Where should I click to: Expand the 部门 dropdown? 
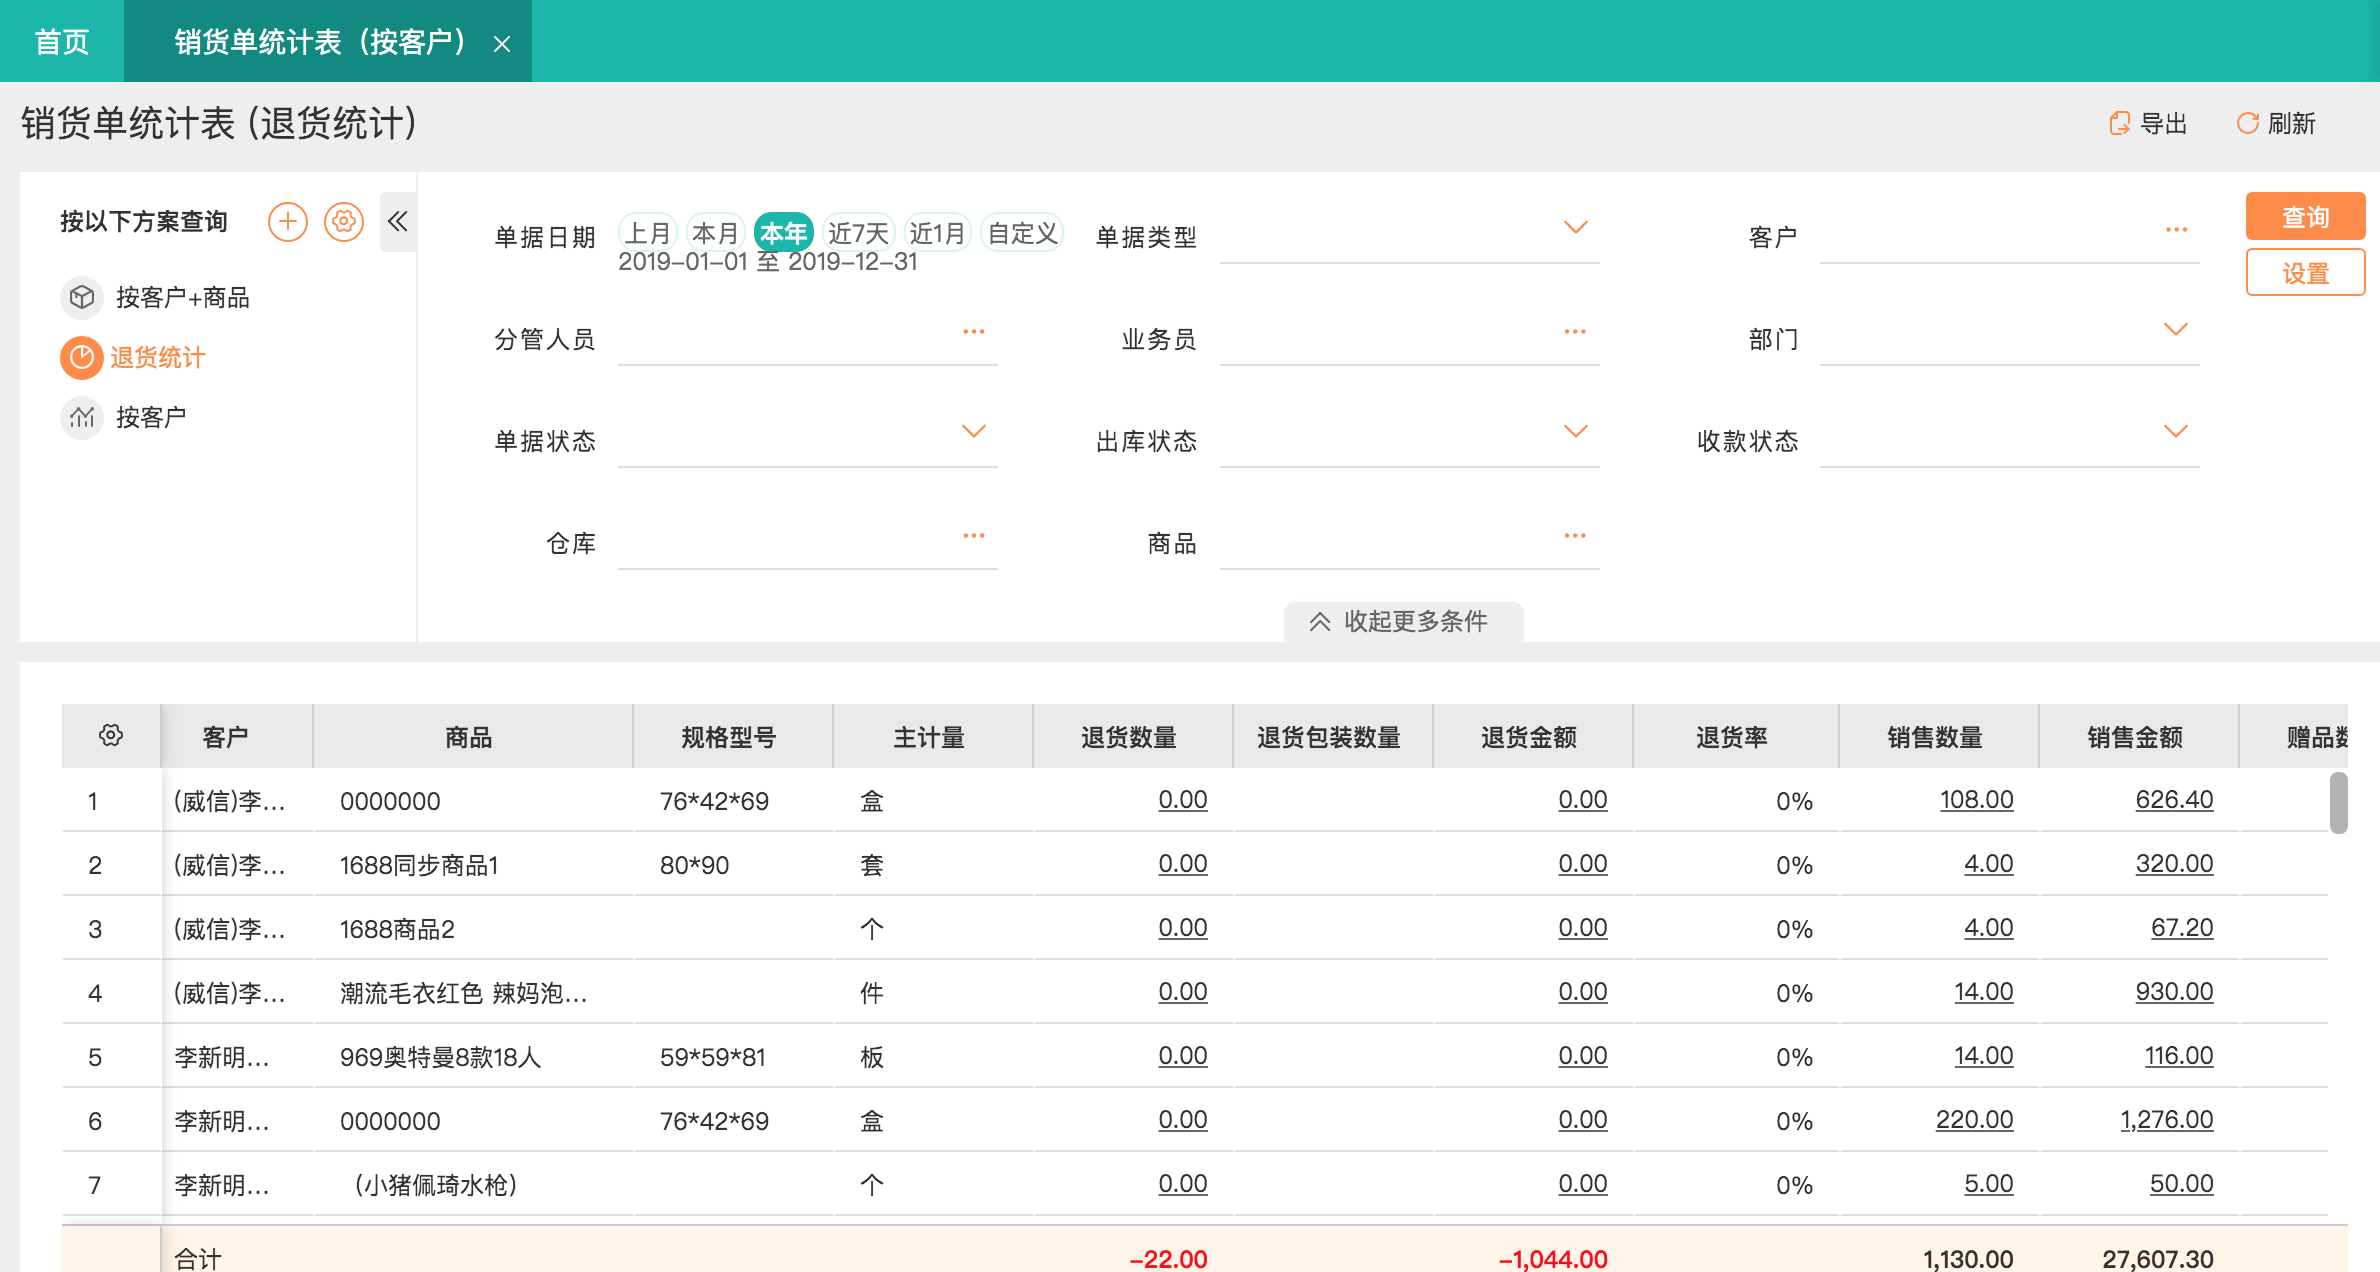[x=2177, y=332]
